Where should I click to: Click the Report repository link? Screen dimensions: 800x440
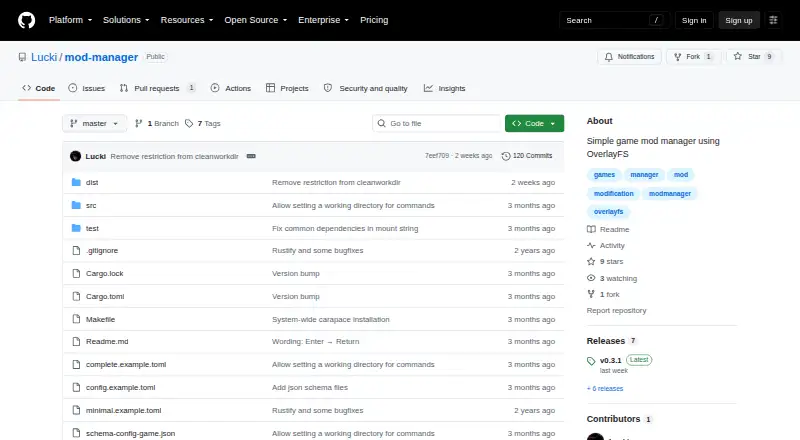616,310
